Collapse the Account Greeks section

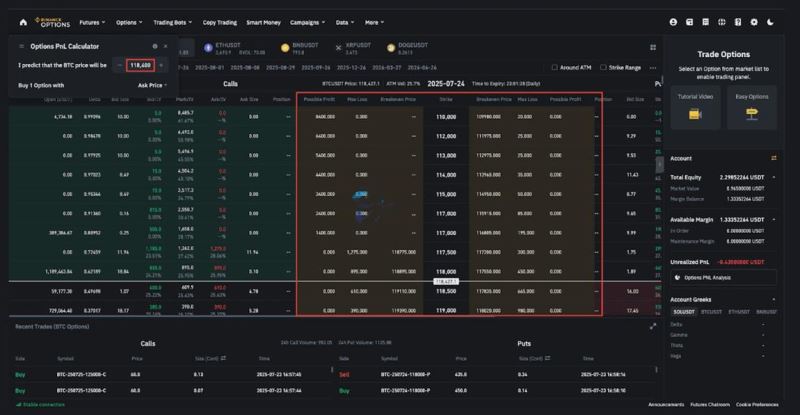(773, 299)
